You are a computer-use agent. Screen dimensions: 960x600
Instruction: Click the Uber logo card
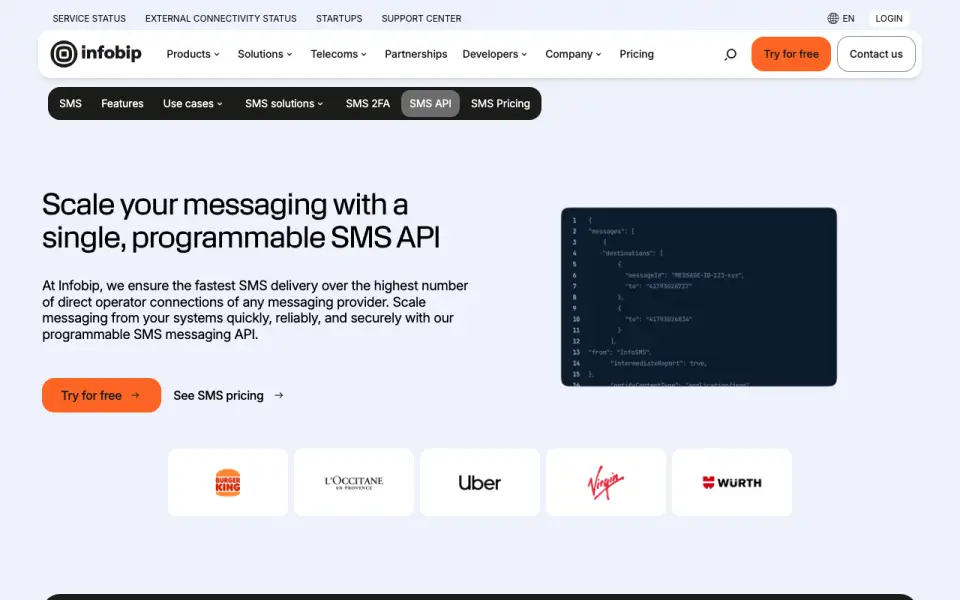click(480, 482)
